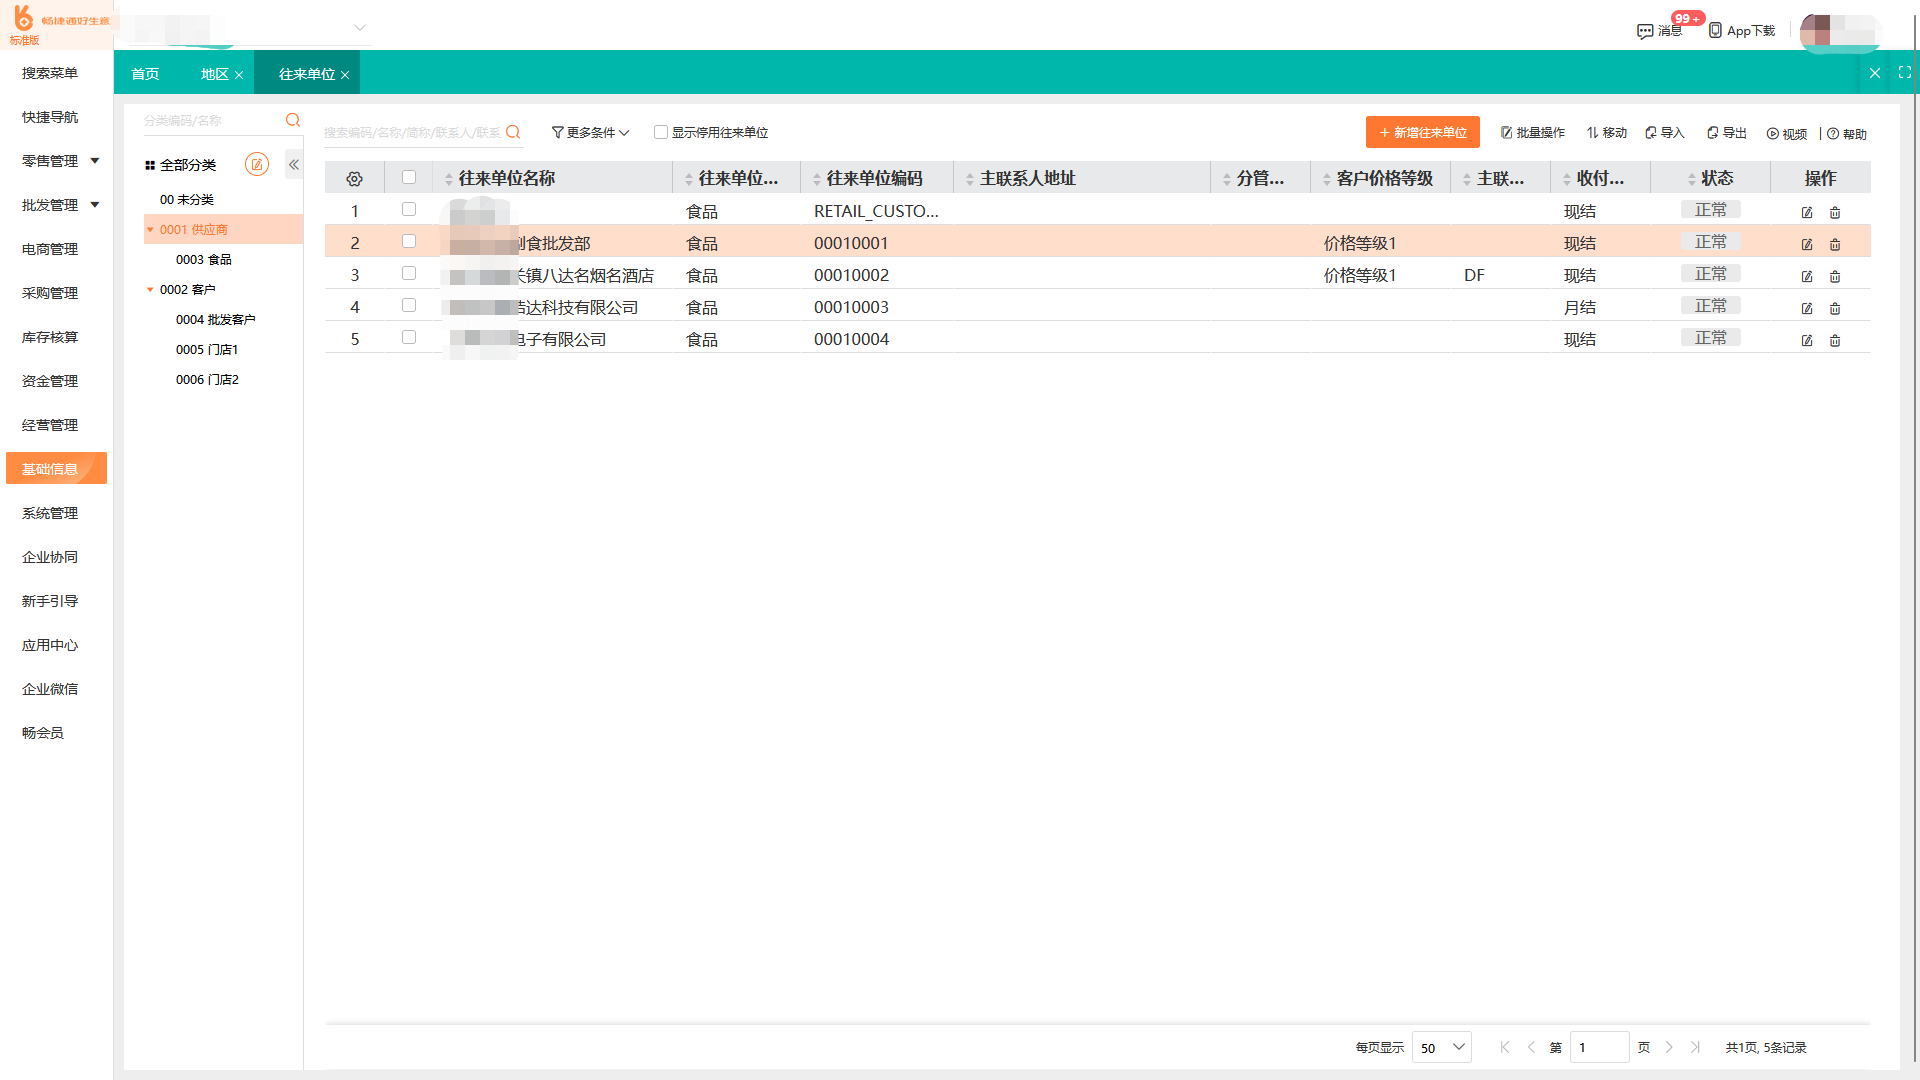The height and width of the screenshot is (1080, 1920).
Task: Open 基础信息 menu section
Action: (x=53, y=468)
